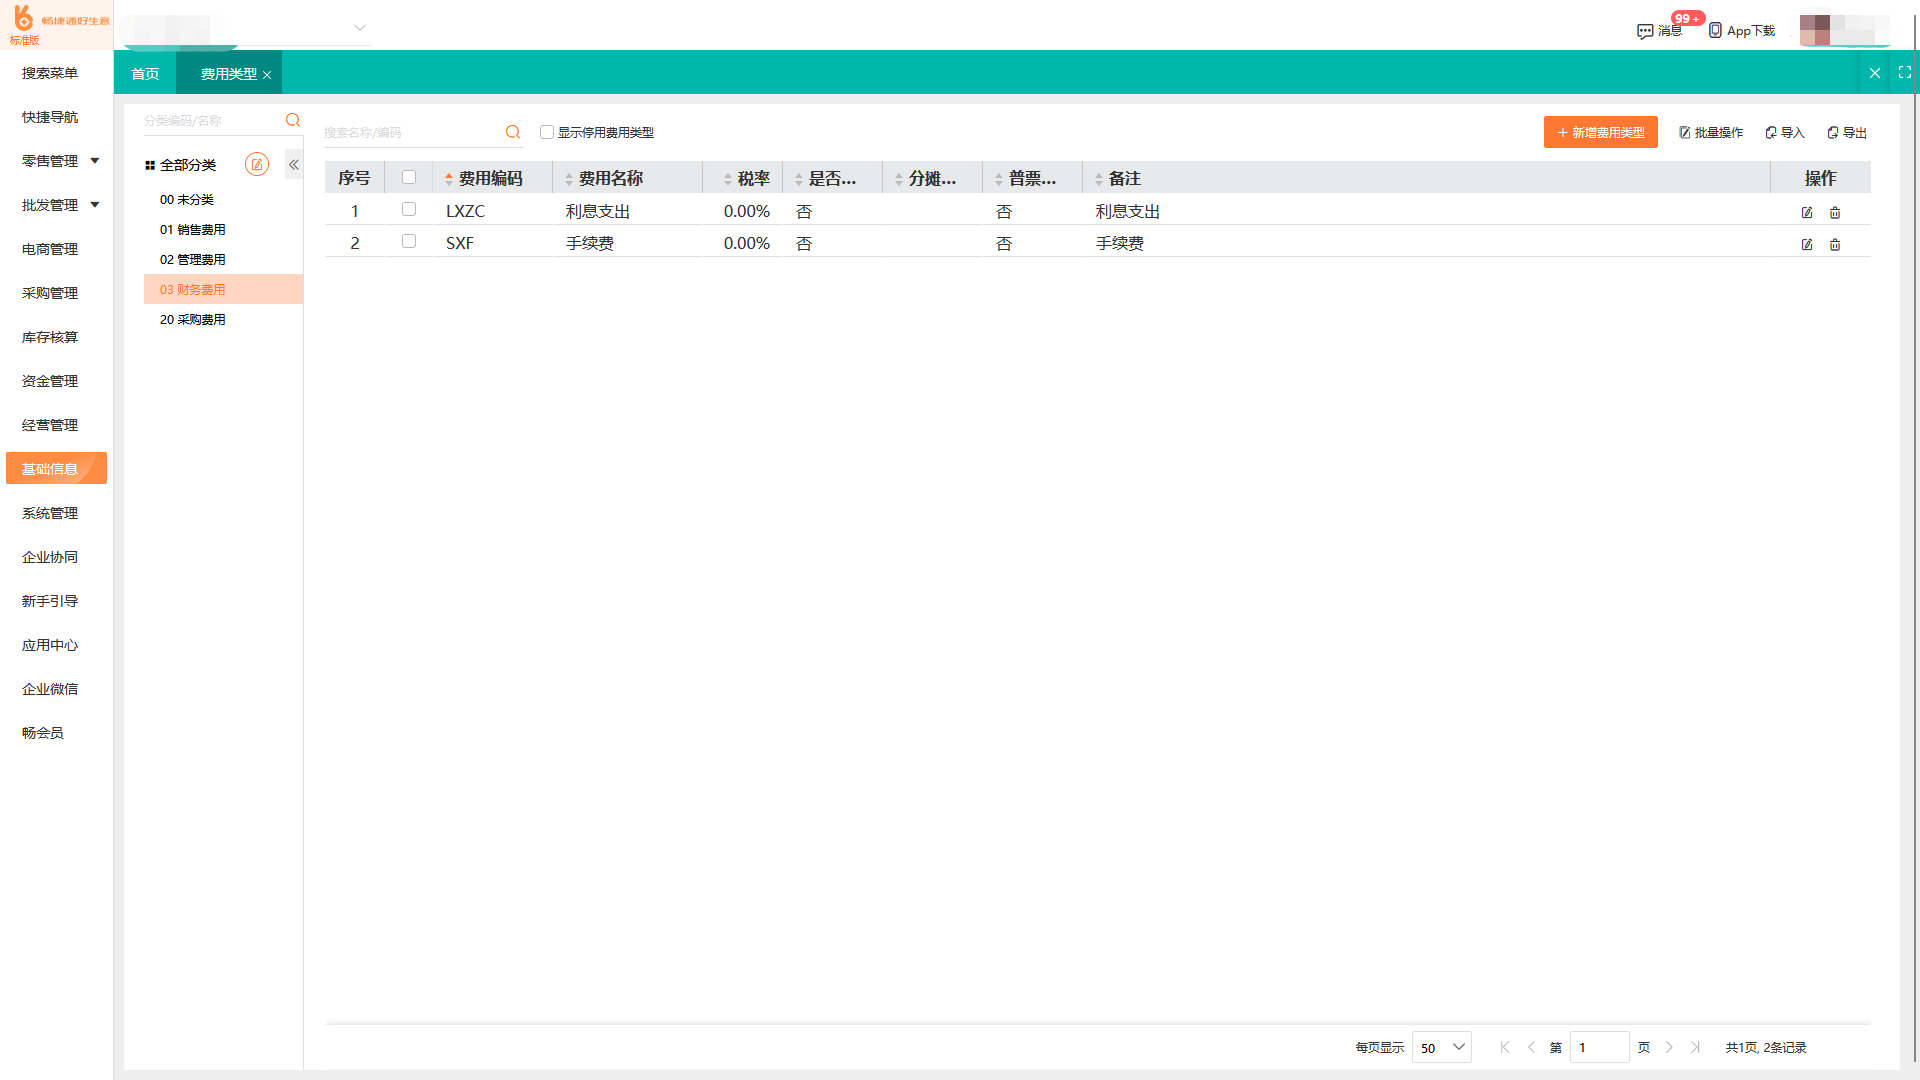
Task: Click the collapse sidebar arrow icon
Action: point(295,164)
